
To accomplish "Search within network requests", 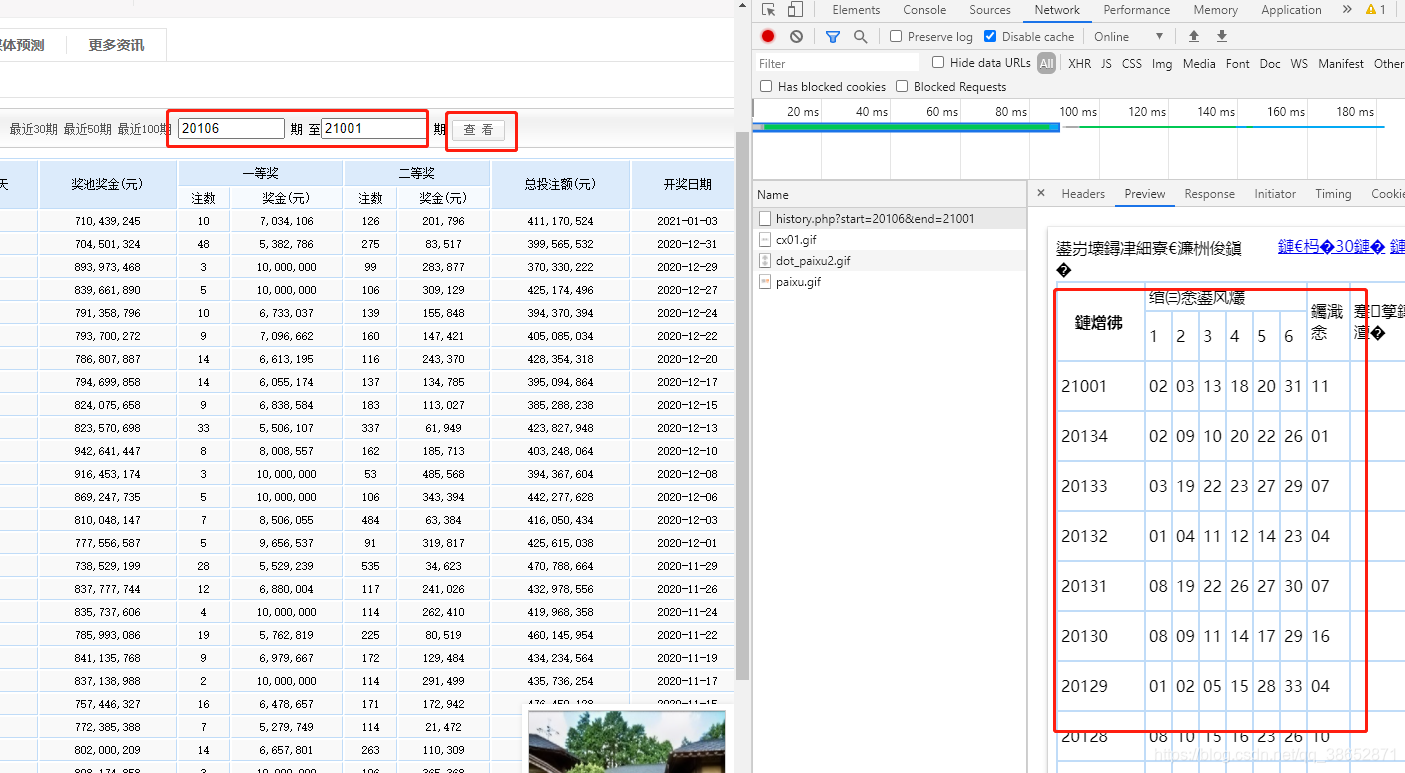I will (860, 36).
